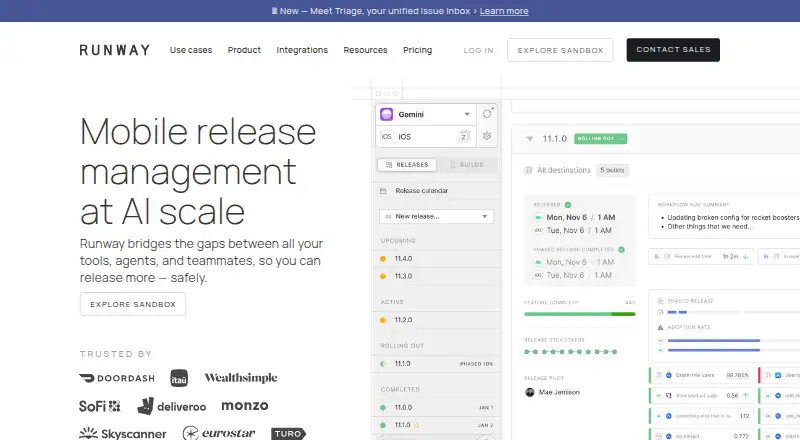
Task: Click the Release calendar icon
Action: (383, 191)
